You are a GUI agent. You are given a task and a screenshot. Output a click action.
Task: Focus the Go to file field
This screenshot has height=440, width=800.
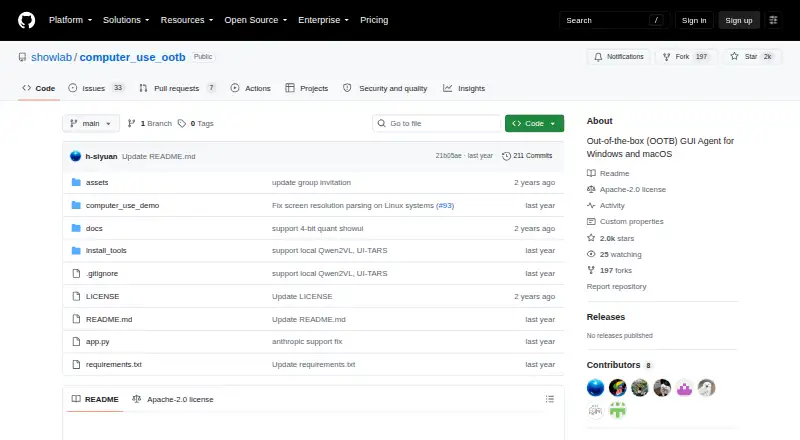(x=437, y=124)
